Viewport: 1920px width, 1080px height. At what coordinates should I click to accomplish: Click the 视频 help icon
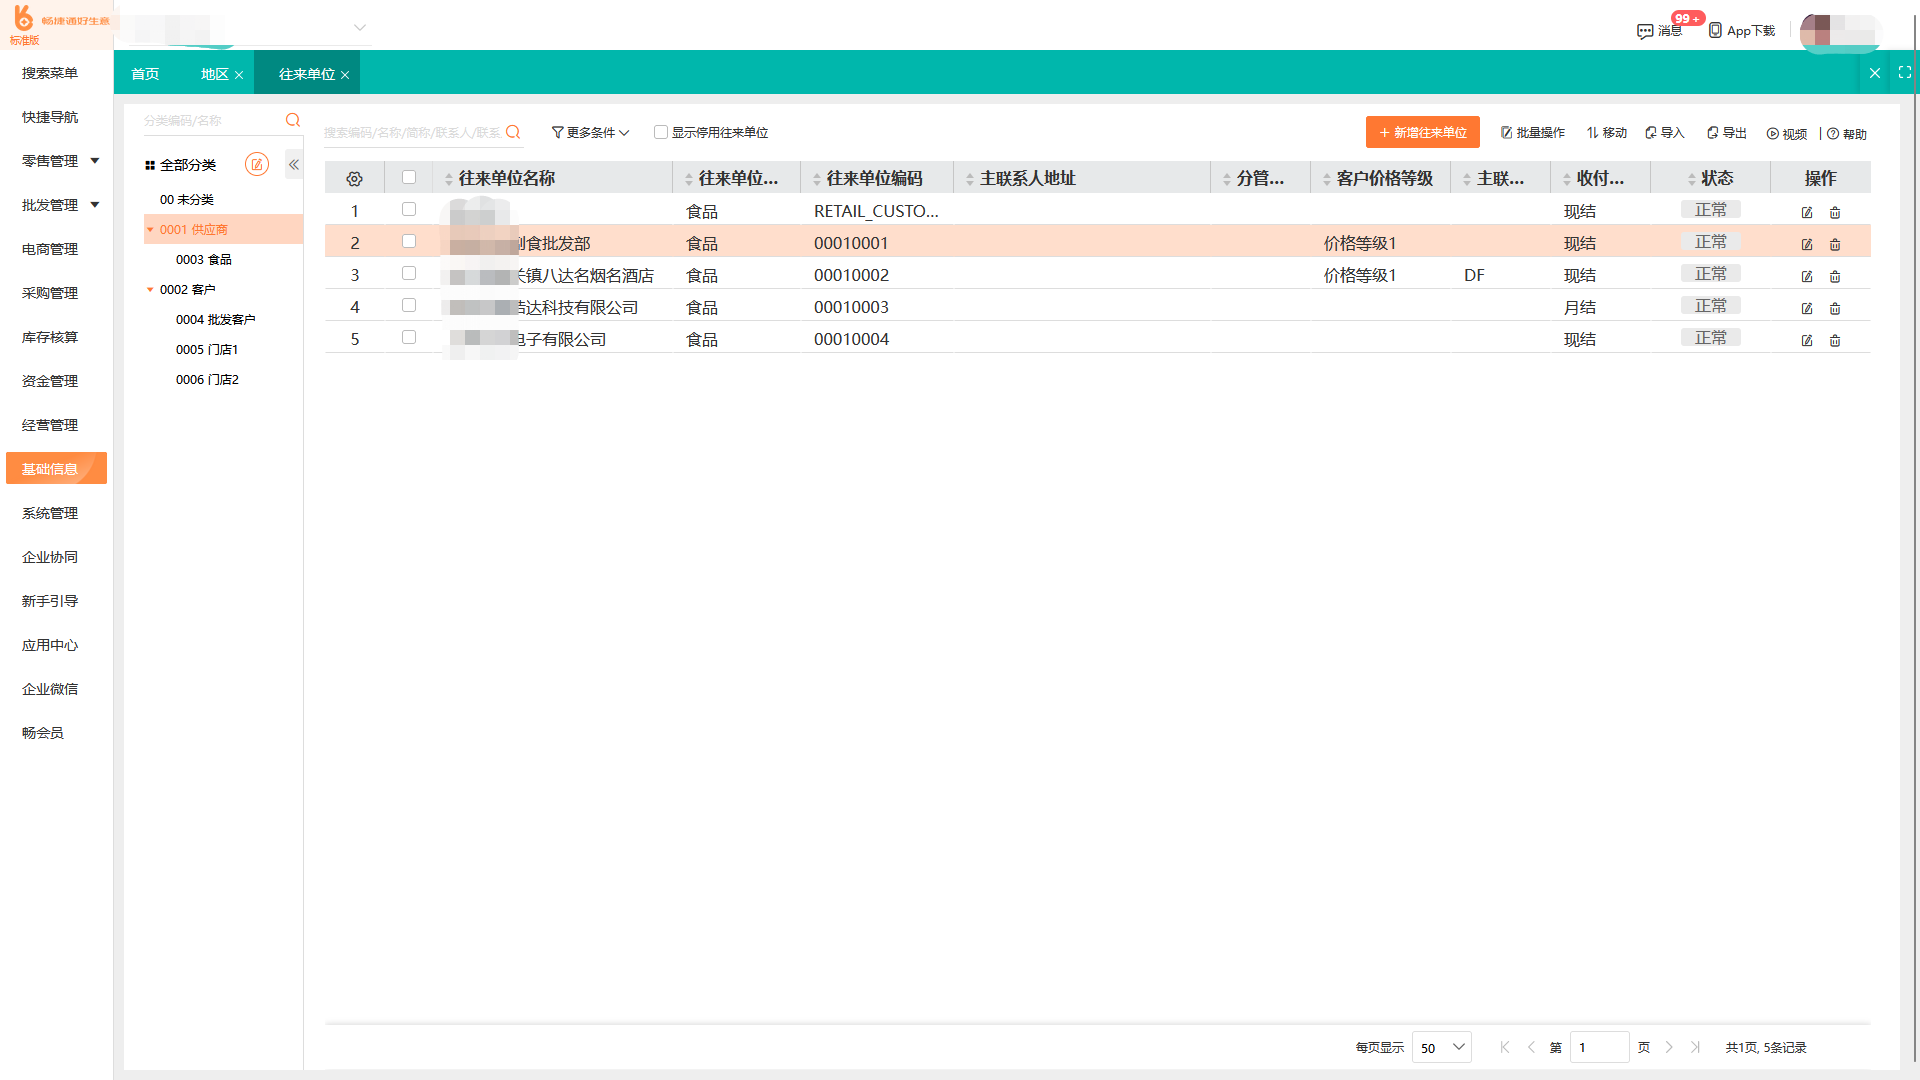[x=1787, y=132]
